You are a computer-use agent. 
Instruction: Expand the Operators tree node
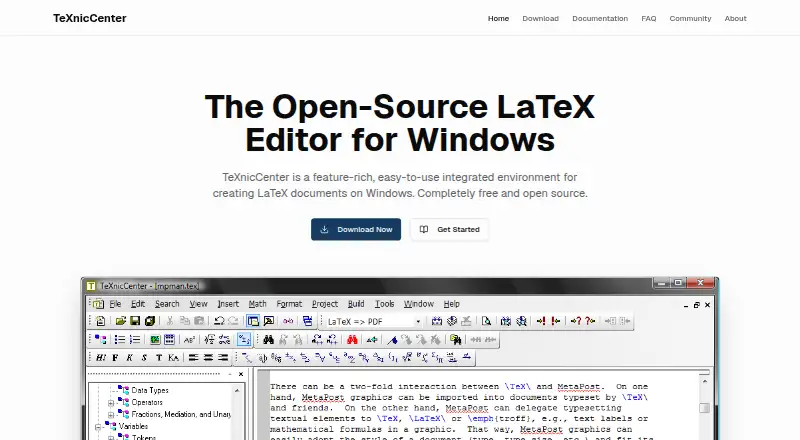[x=111, y=403]
